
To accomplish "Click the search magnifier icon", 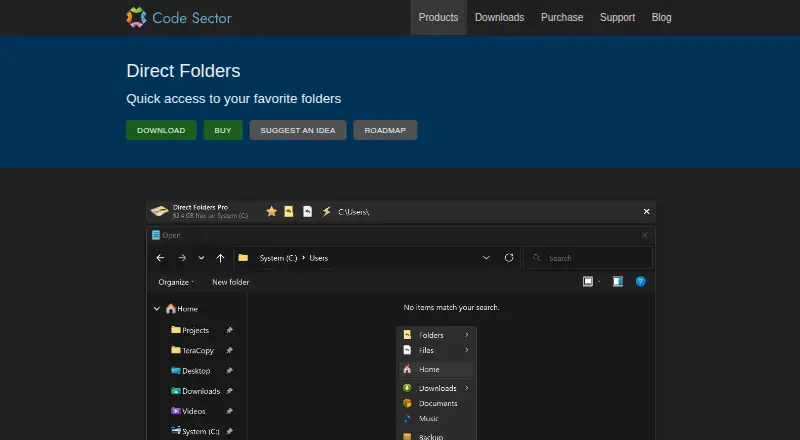I will [537, 258].
